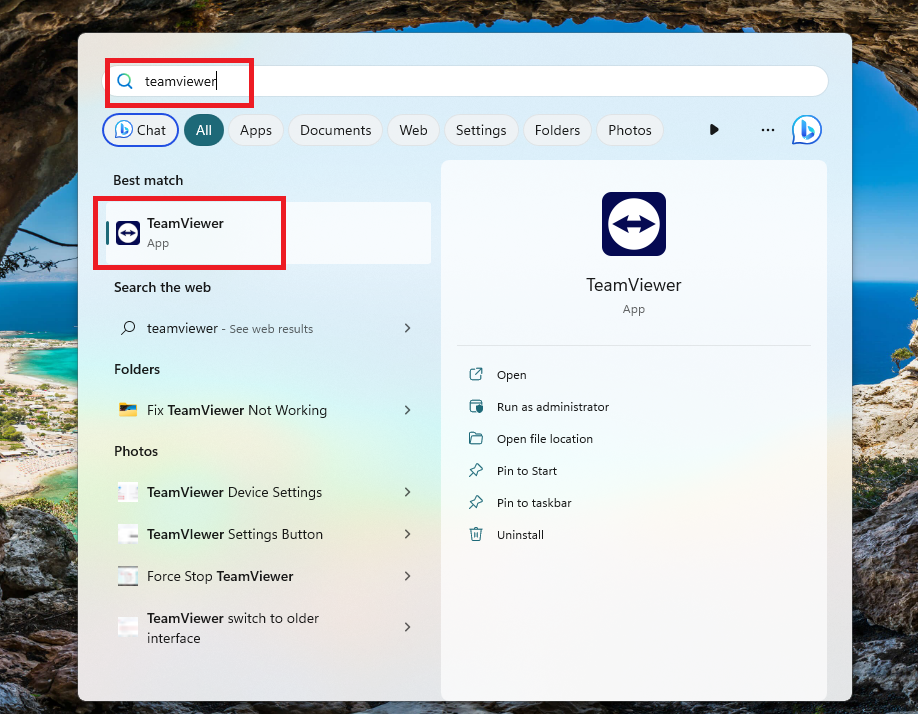Click the search magnifier icon in search box
Screen dimensions: 918x714
(x=125, y=81)
